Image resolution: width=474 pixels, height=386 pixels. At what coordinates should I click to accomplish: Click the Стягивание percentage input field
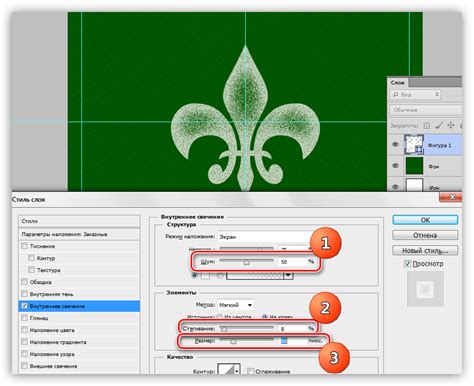tap(292, 329)
